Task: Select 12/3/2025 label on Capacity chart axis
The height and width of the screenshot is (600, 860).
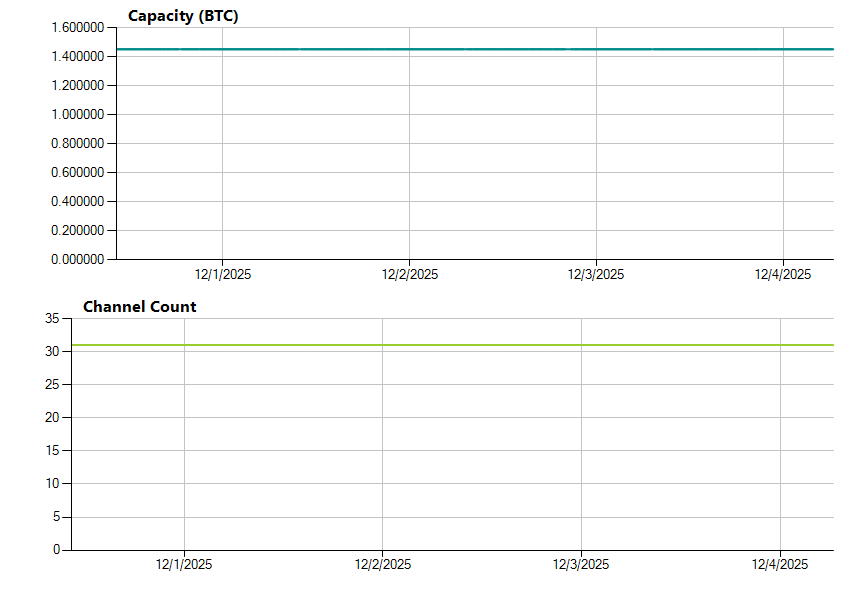Action: [596, 274]
